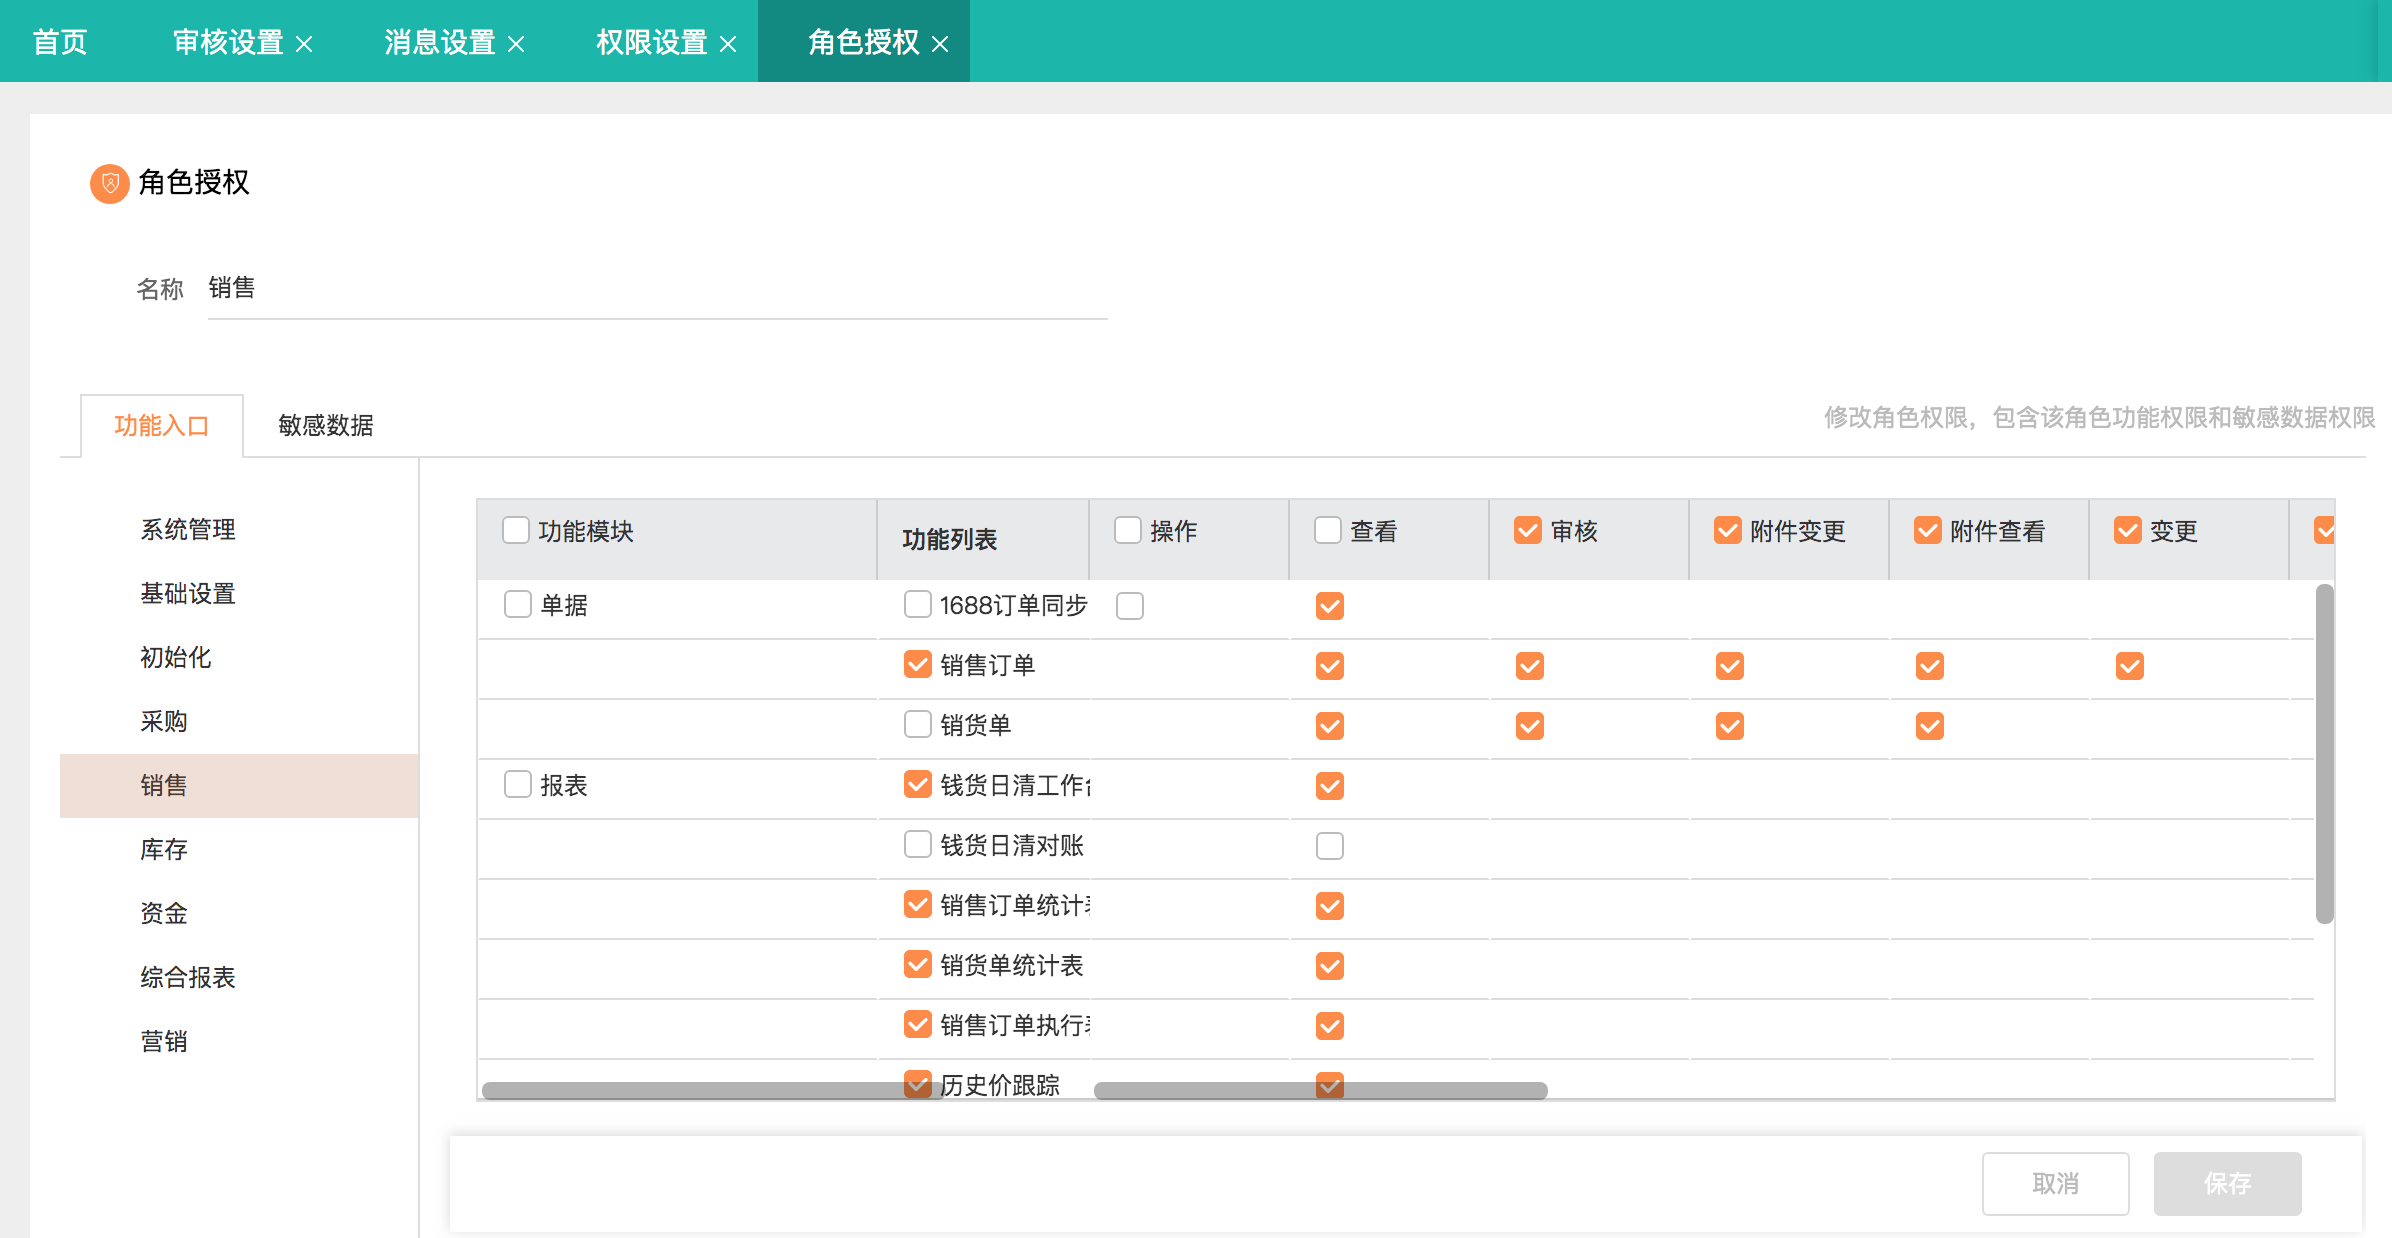Disable 钱货日清对账 in 查看 column
Image resolution: width=2392 pixels, height=1238 pixels.
click(1331, 845)
